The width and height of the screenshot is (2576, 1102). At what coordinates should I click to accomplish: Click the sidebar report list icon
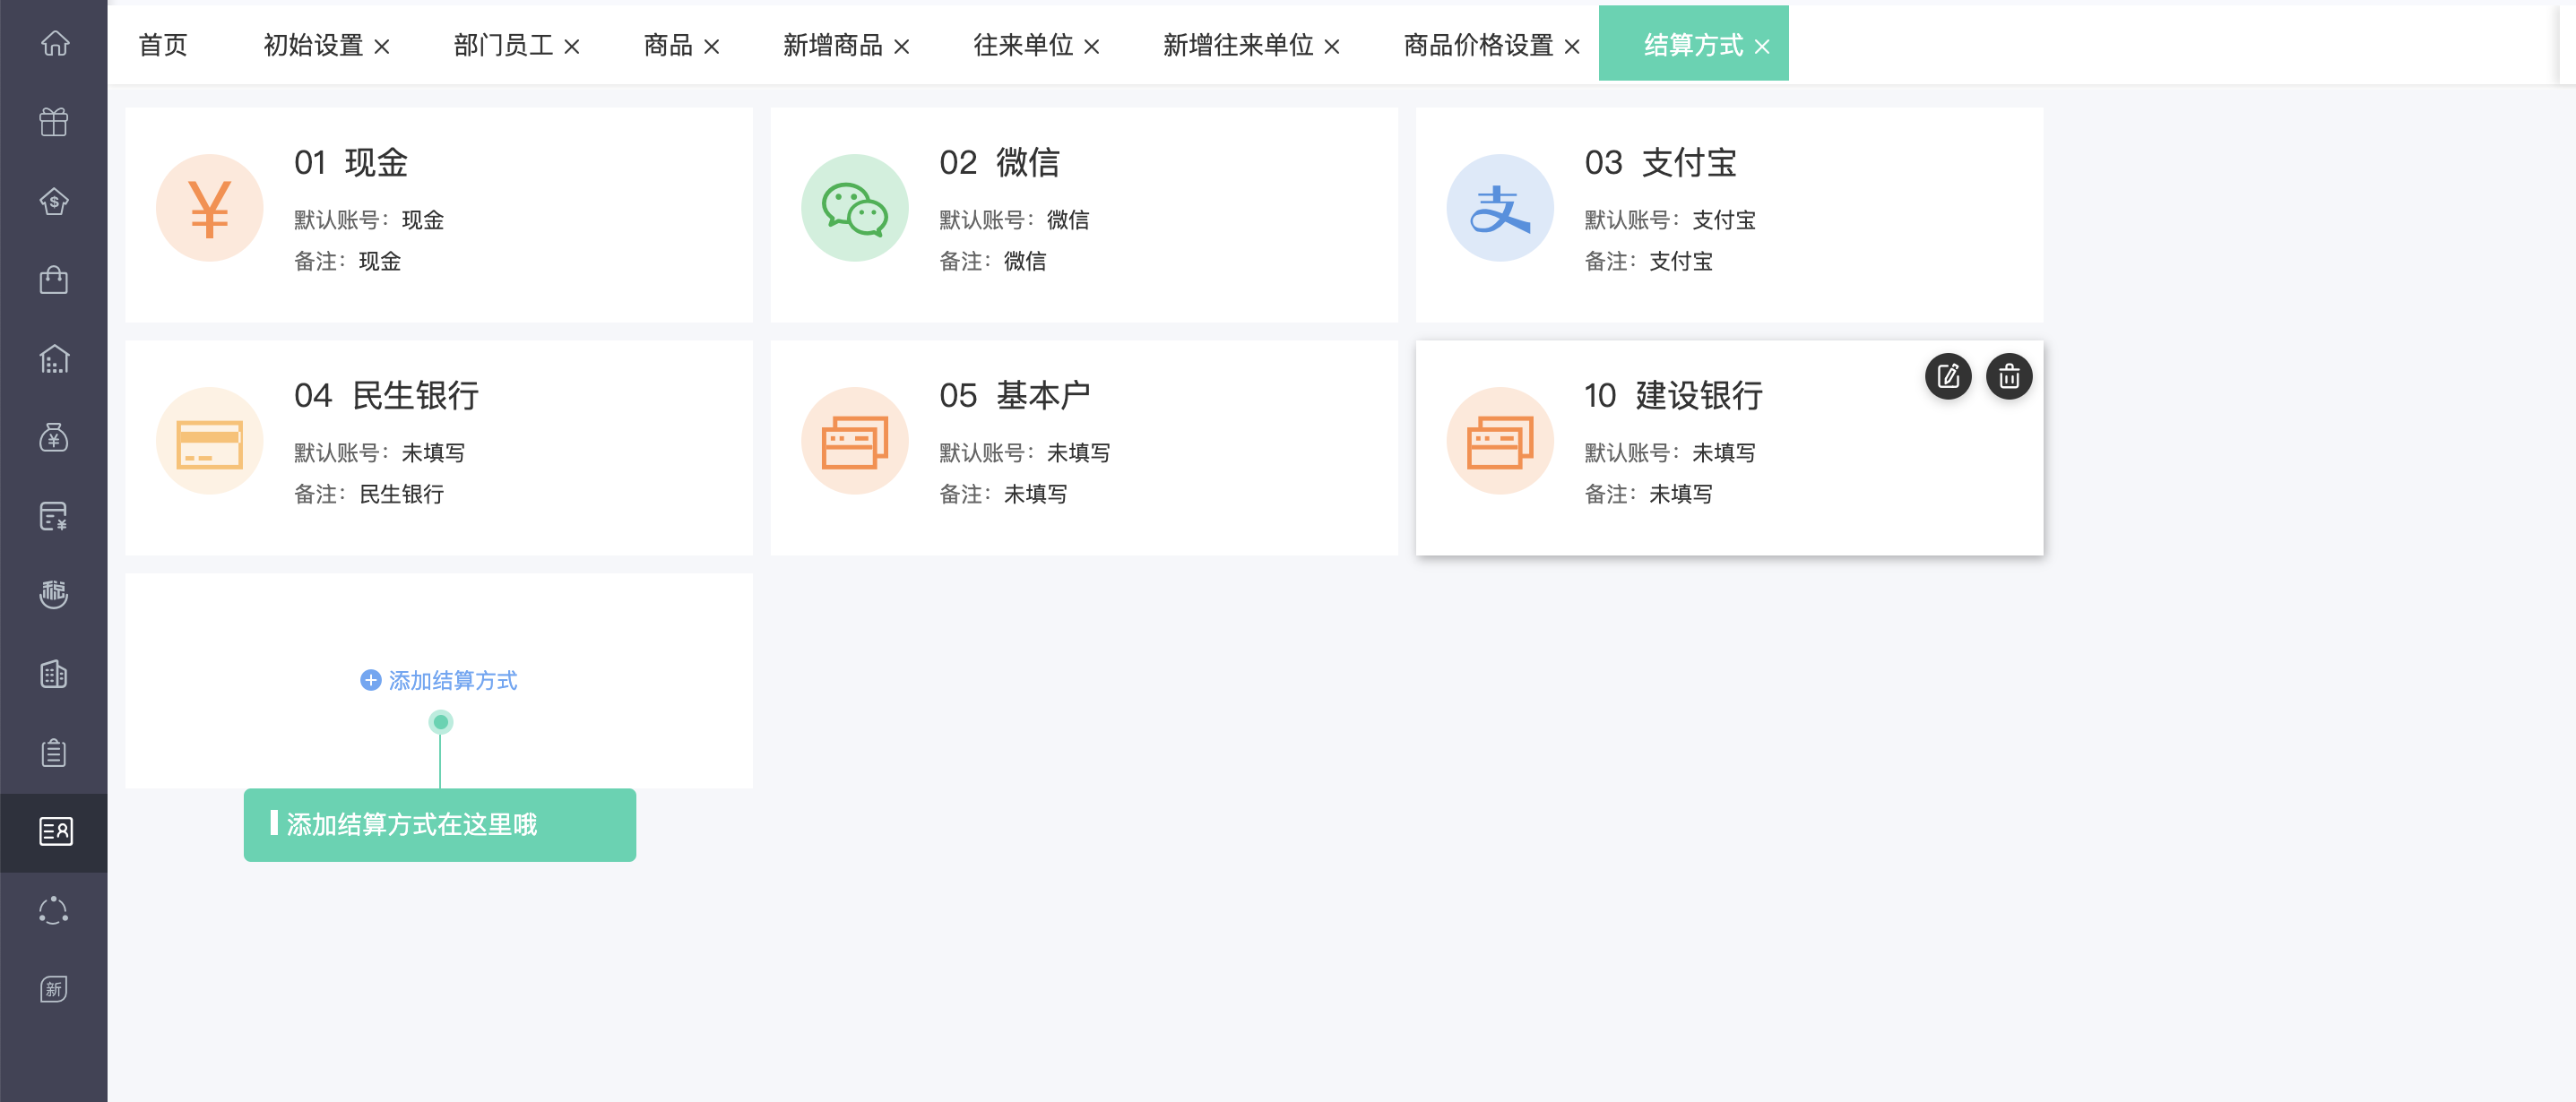click(54, 753)
